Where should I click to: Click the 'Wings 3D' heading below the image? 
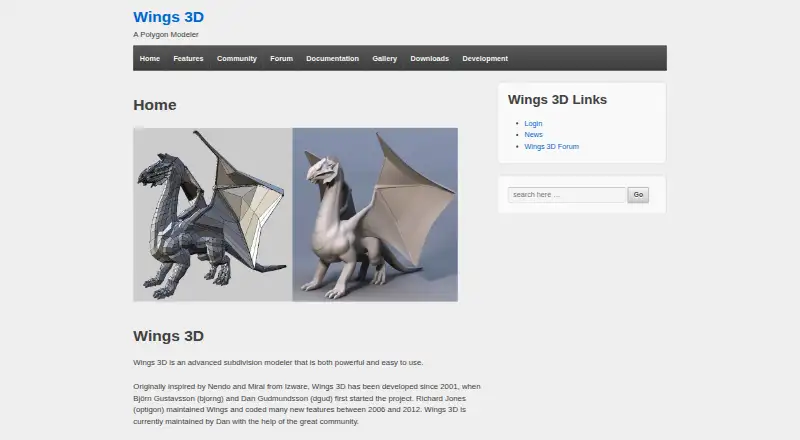coord(168,336)
